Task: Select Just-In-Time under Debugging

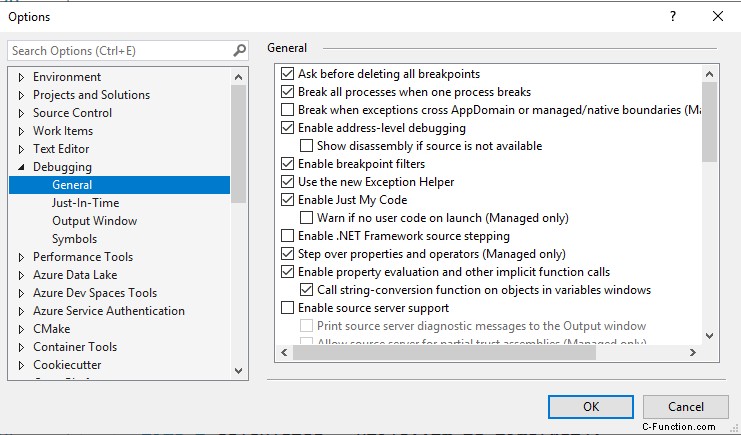Action: coord(85,203)
